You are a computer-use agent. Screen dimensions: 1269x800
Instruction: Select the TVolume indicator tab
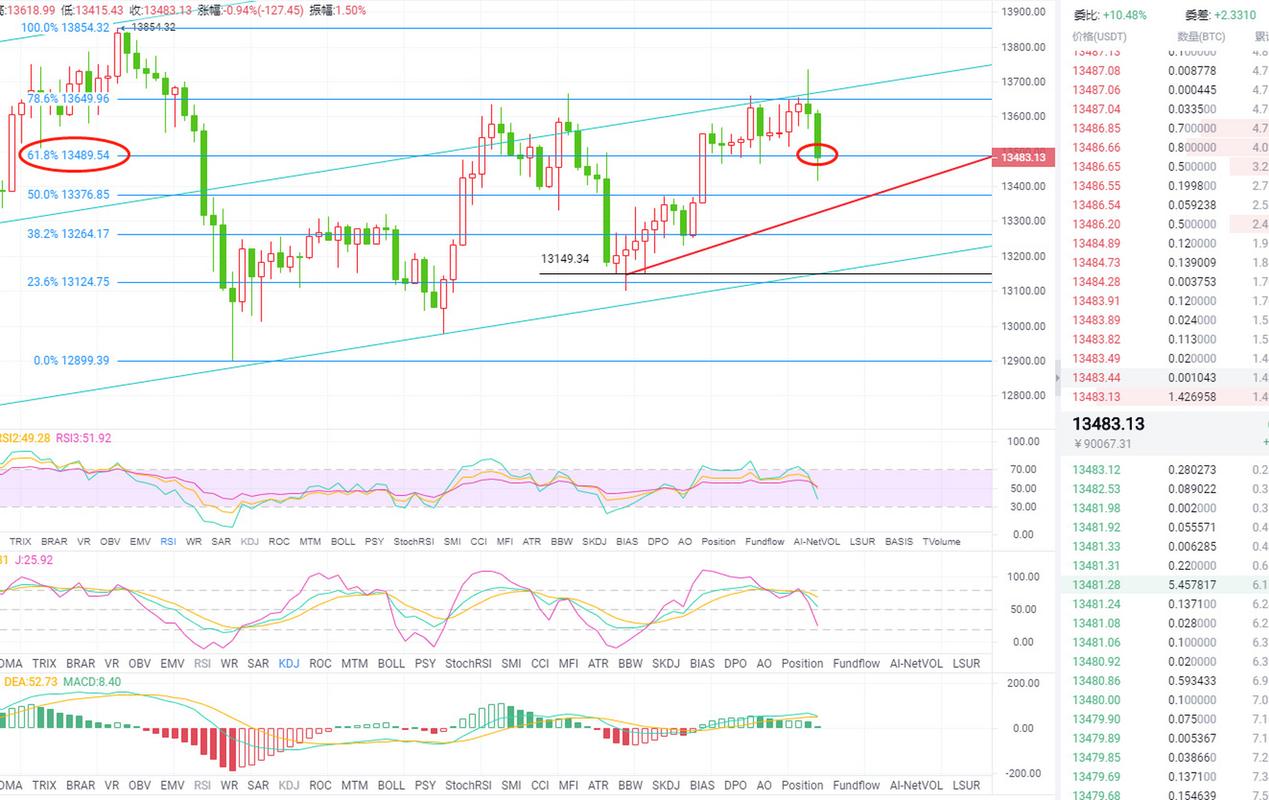coord(941,542)
